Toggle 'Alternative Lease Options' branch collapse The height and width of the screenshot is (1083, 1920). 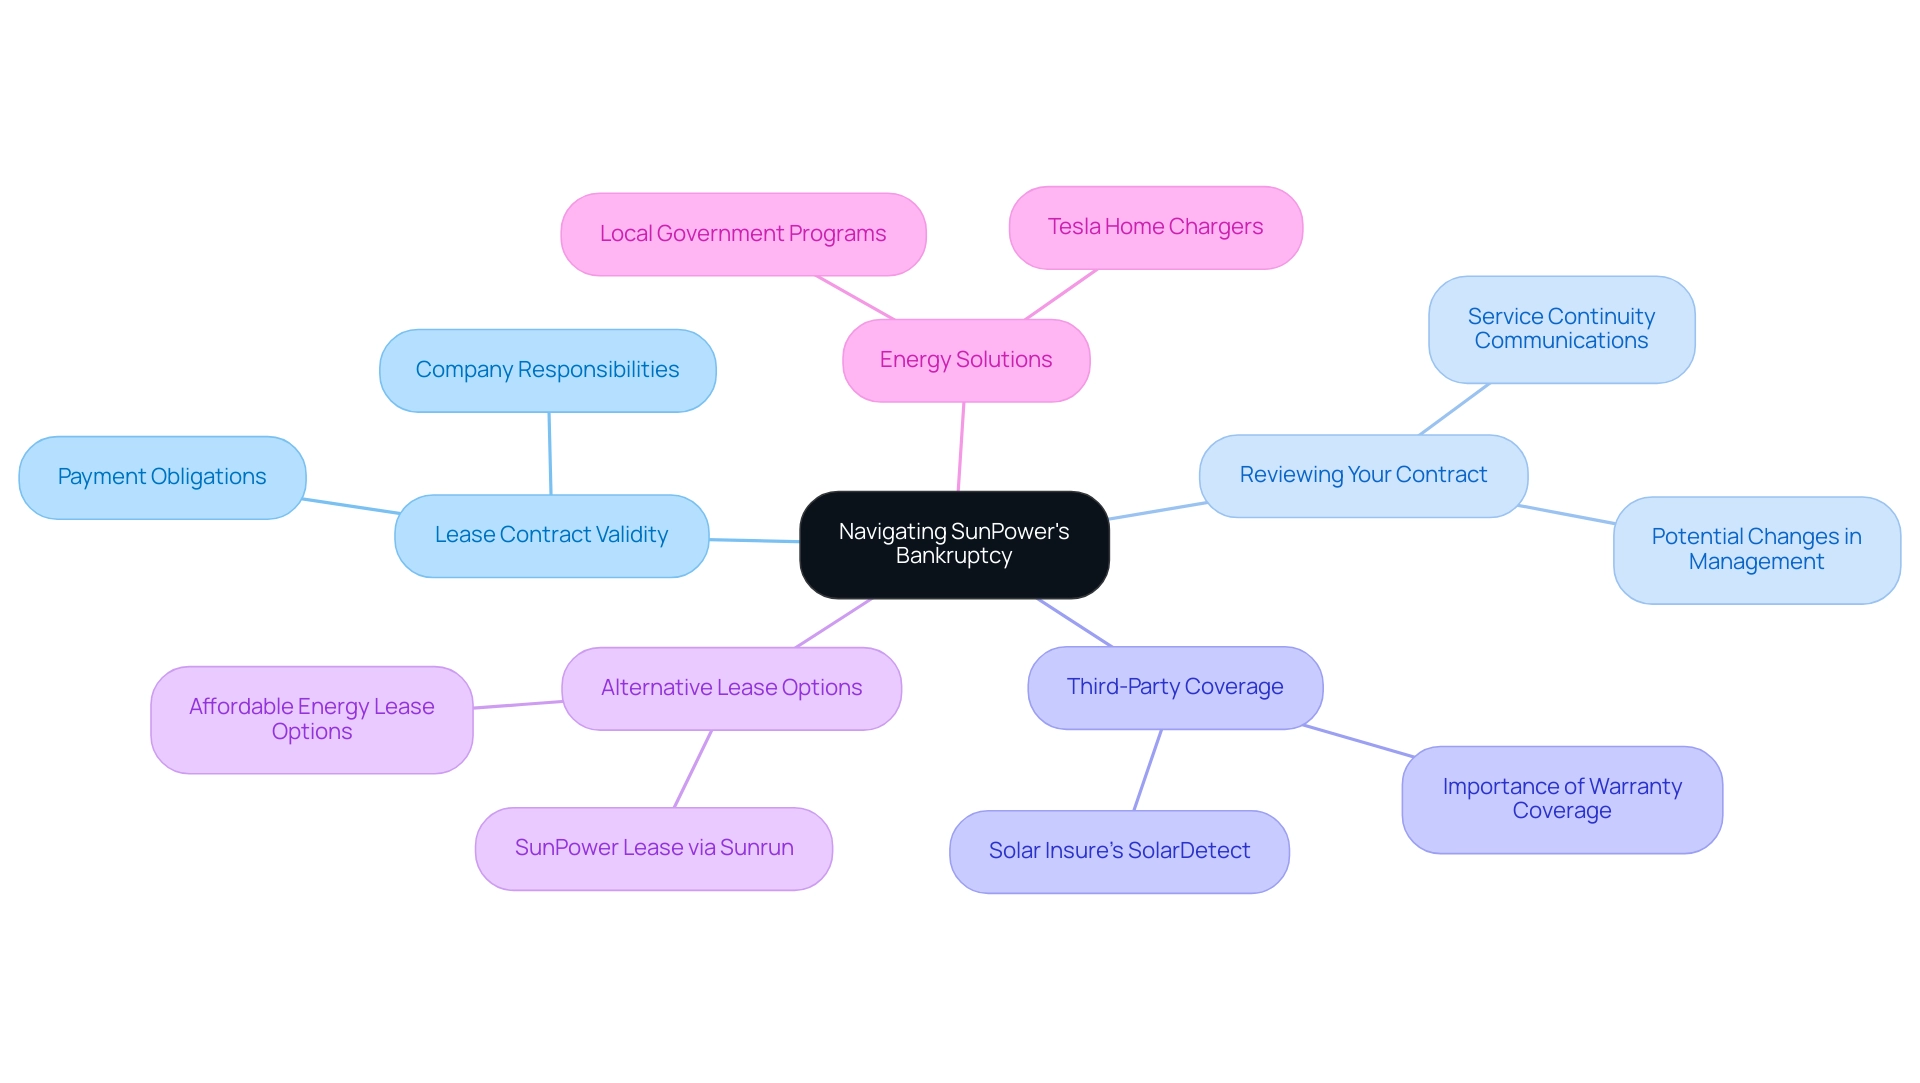(x=728, y=683)
